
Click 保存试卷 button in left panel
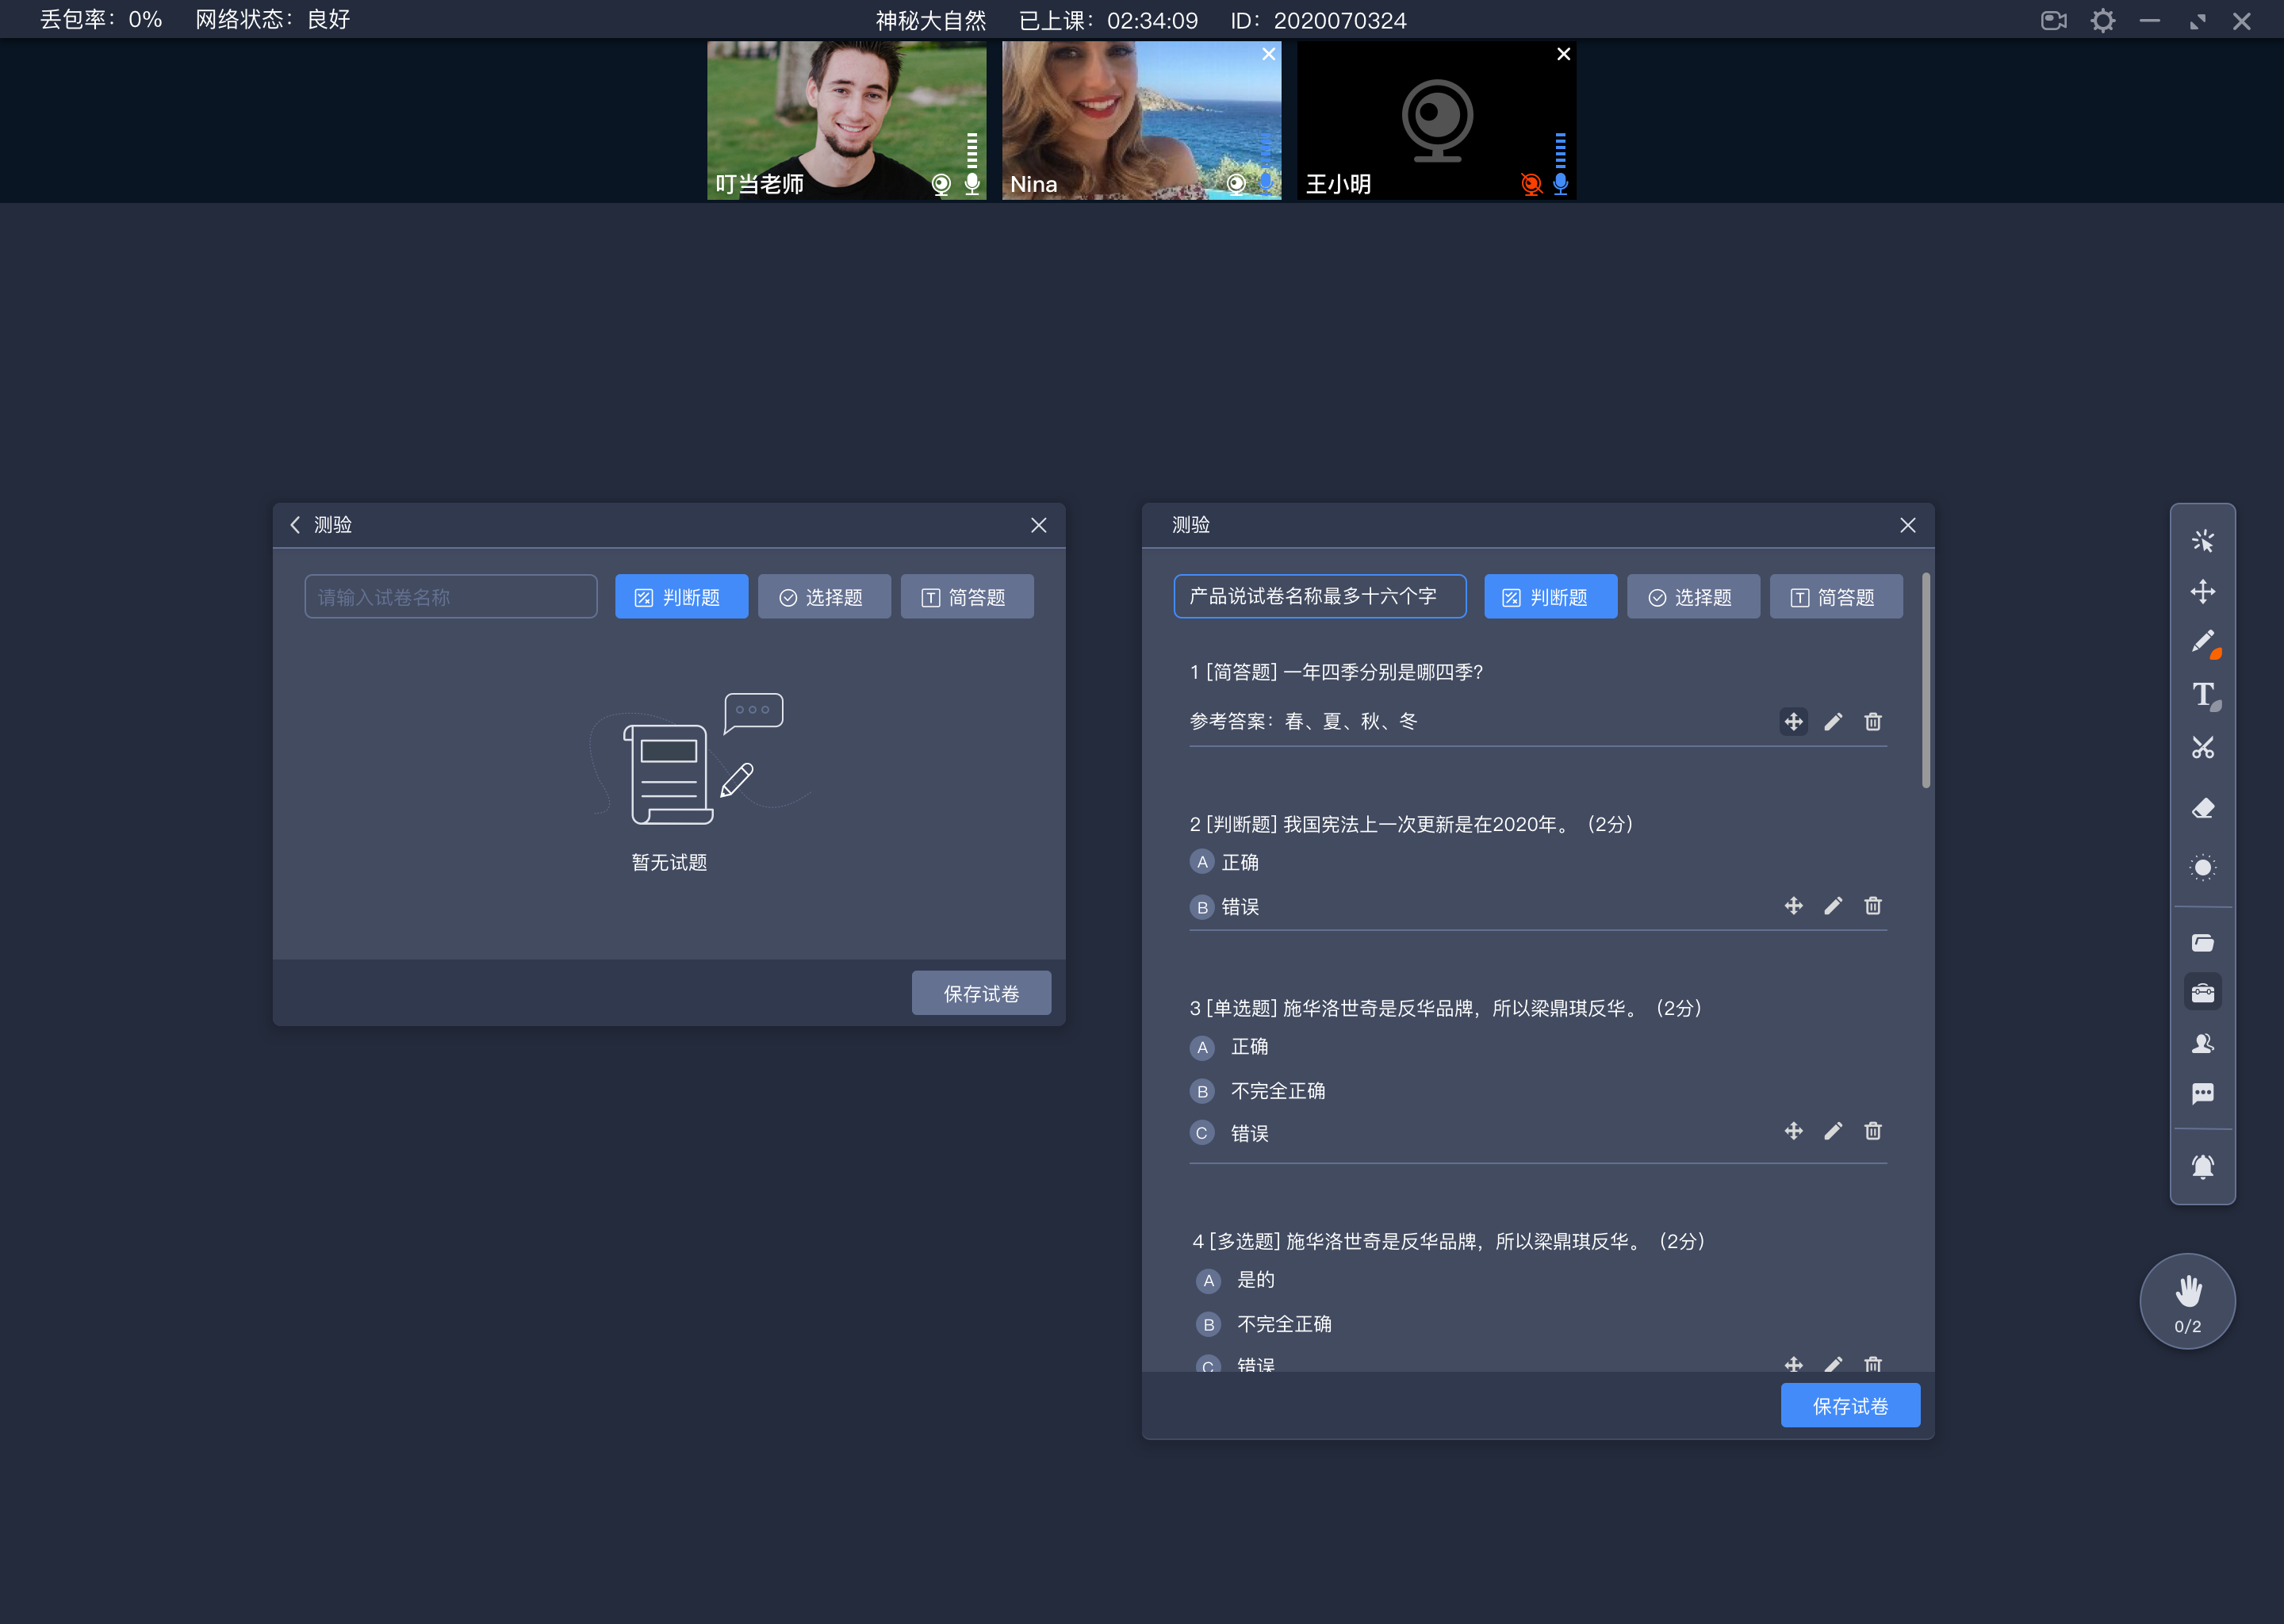[x=980, y=993]
